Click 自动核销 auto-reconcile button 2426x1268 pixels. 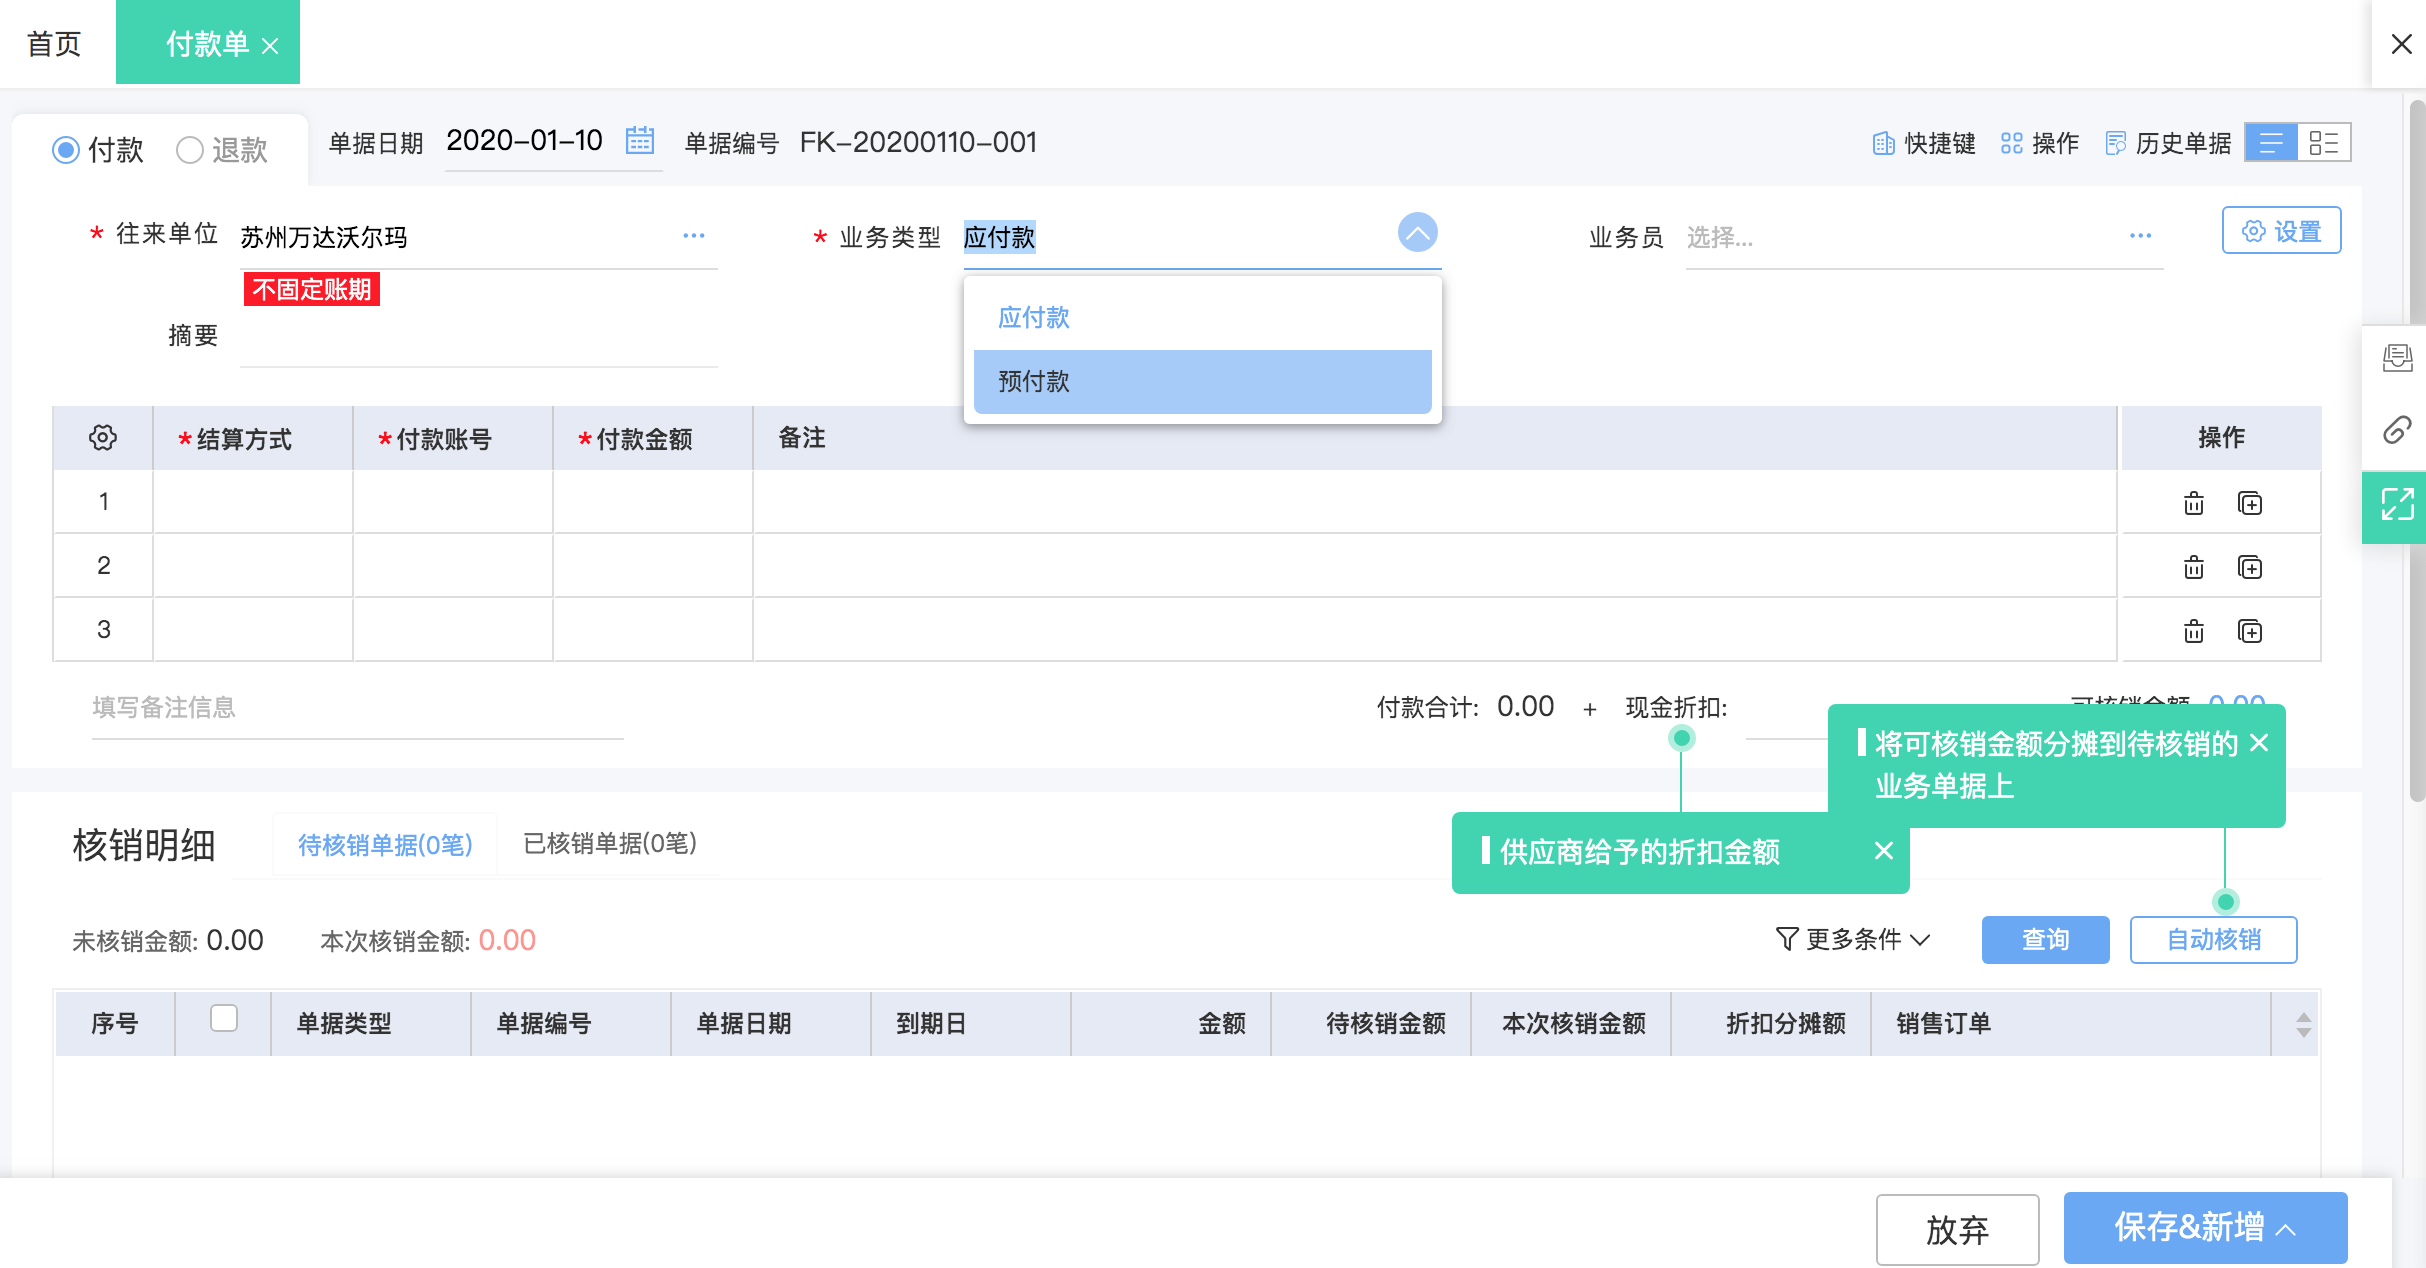[2214, 939]
